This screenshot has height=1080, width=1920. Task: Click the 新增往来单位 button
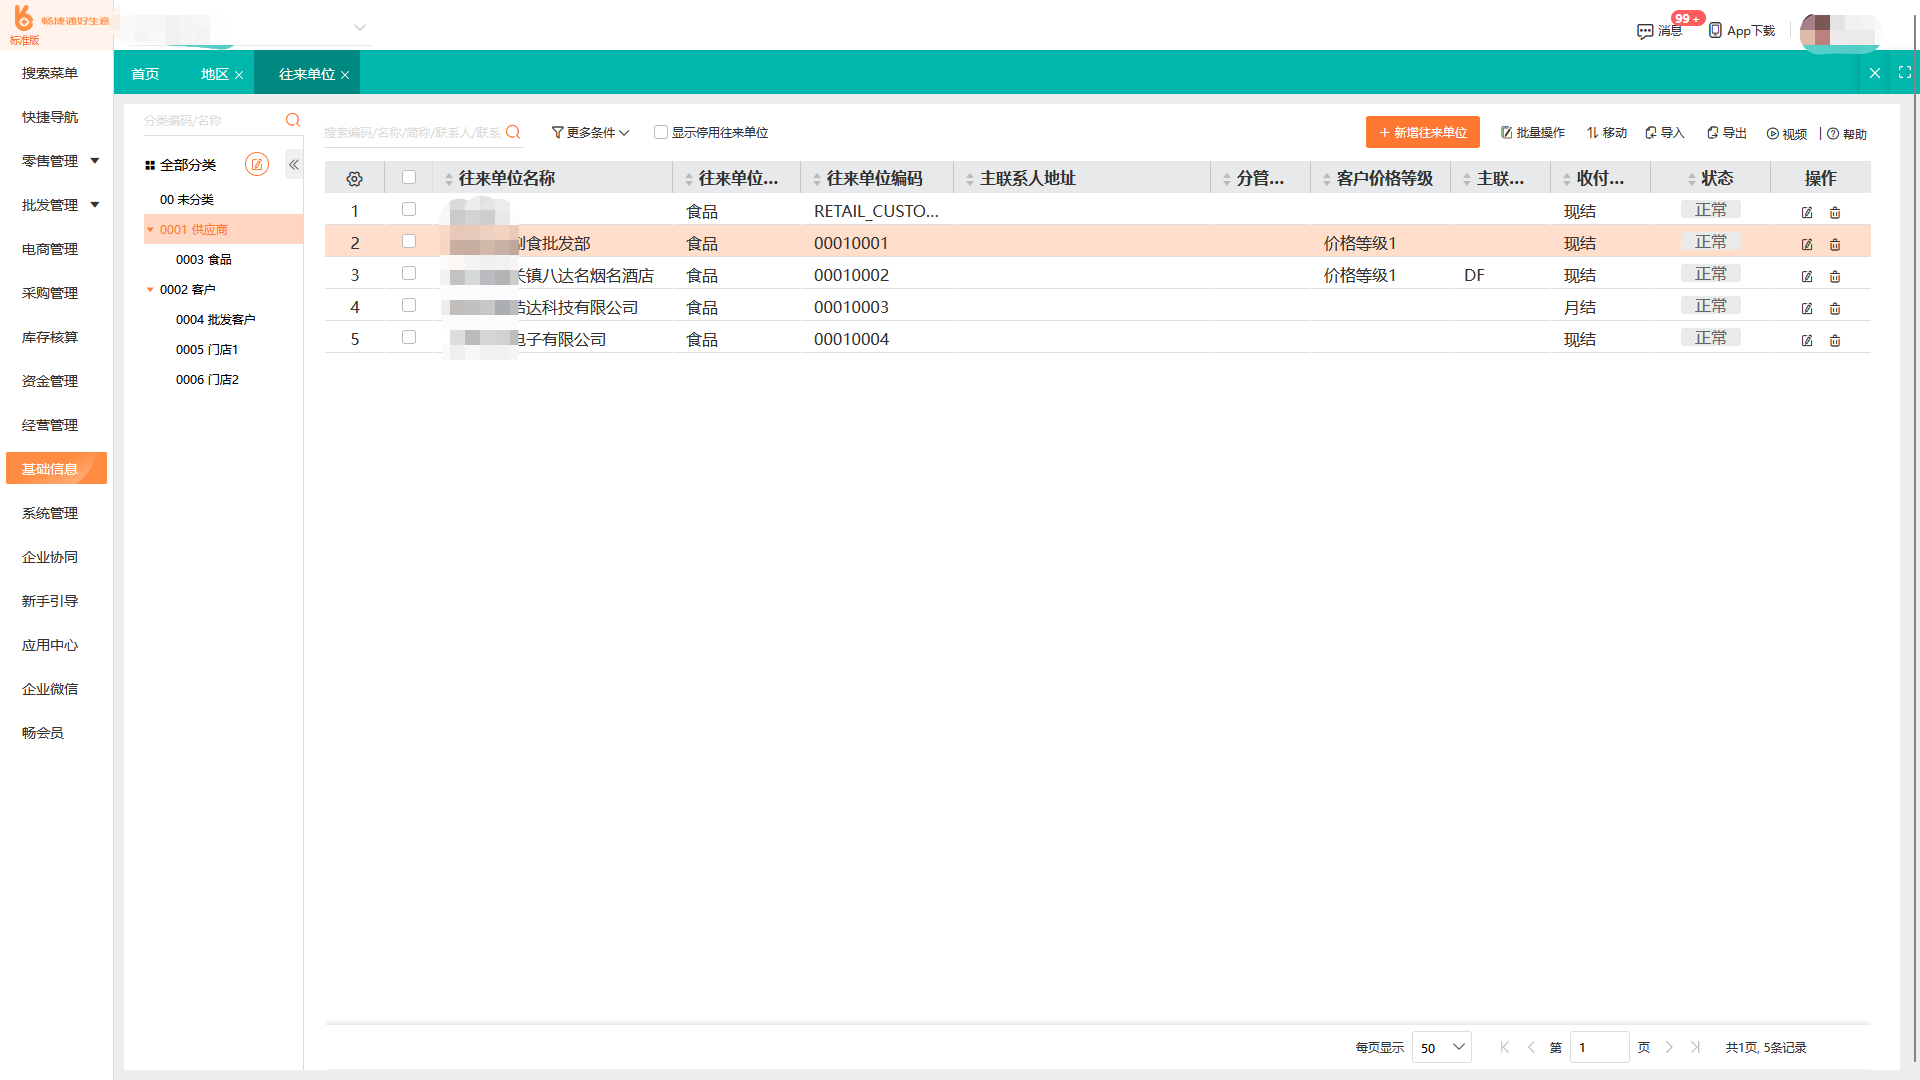[1424, 131]
